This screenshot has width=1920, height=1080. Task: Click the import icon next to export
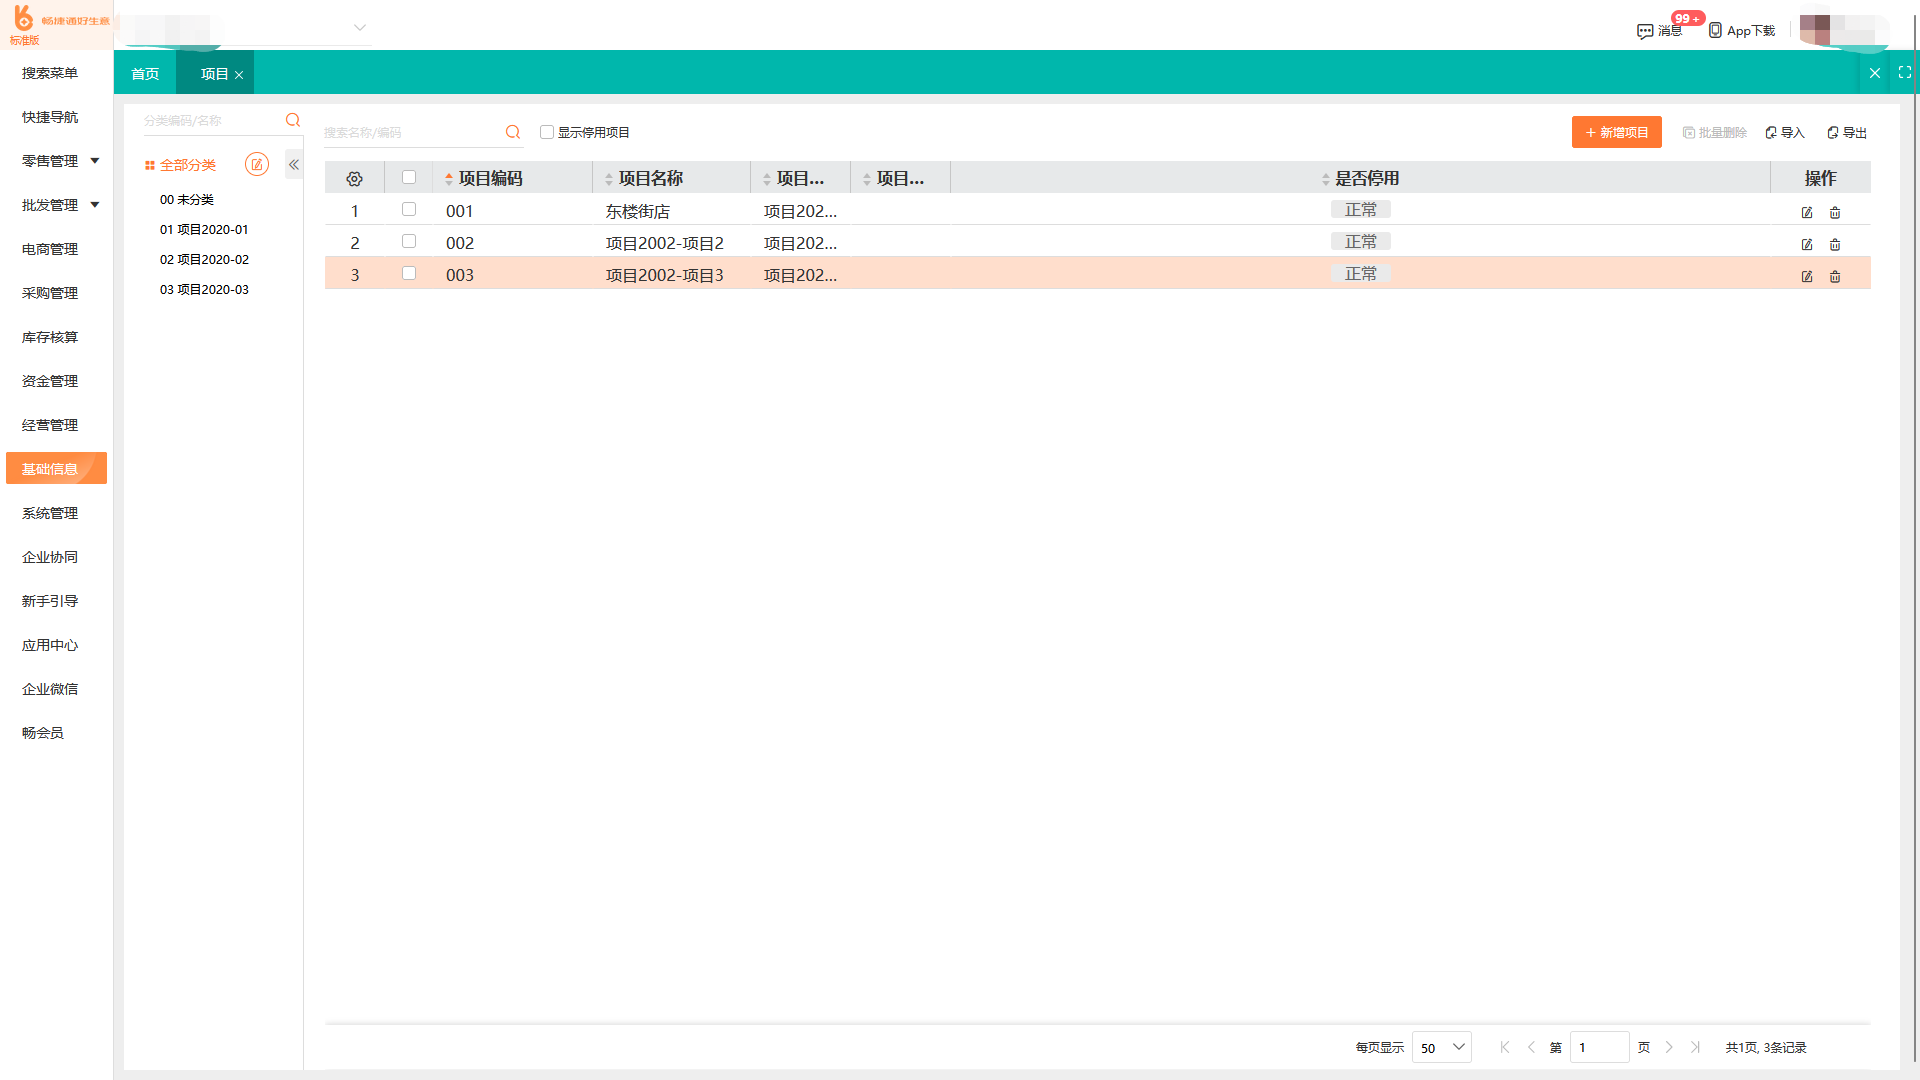coord(1785,132)
